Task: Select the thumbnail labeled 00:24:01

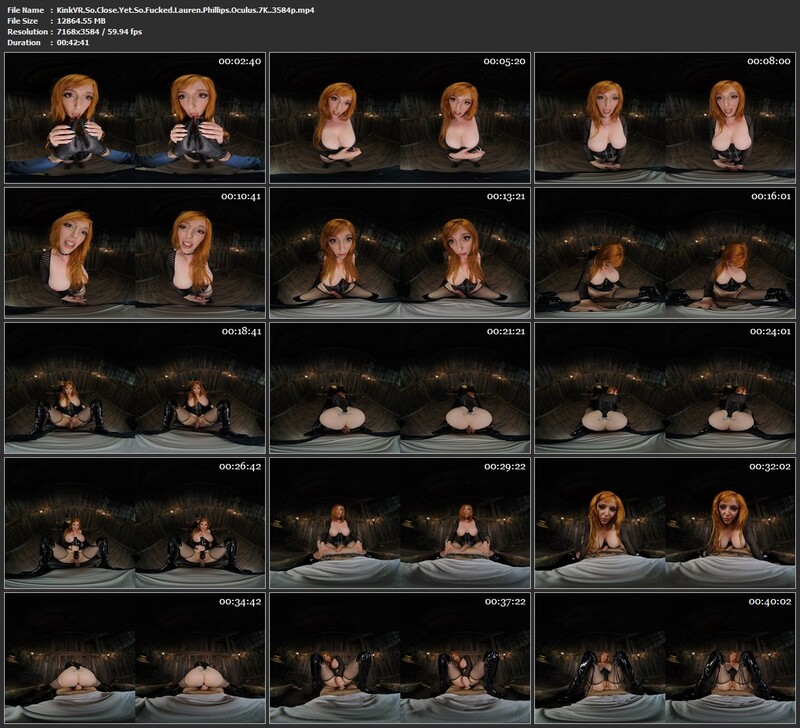Action: (665, 387)
